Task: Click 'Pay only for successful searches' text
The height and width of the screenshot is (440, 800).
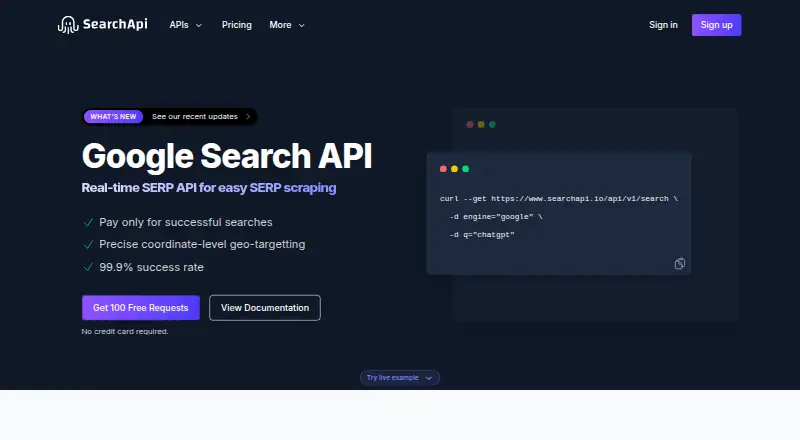Action: click(x=186, y=223)
